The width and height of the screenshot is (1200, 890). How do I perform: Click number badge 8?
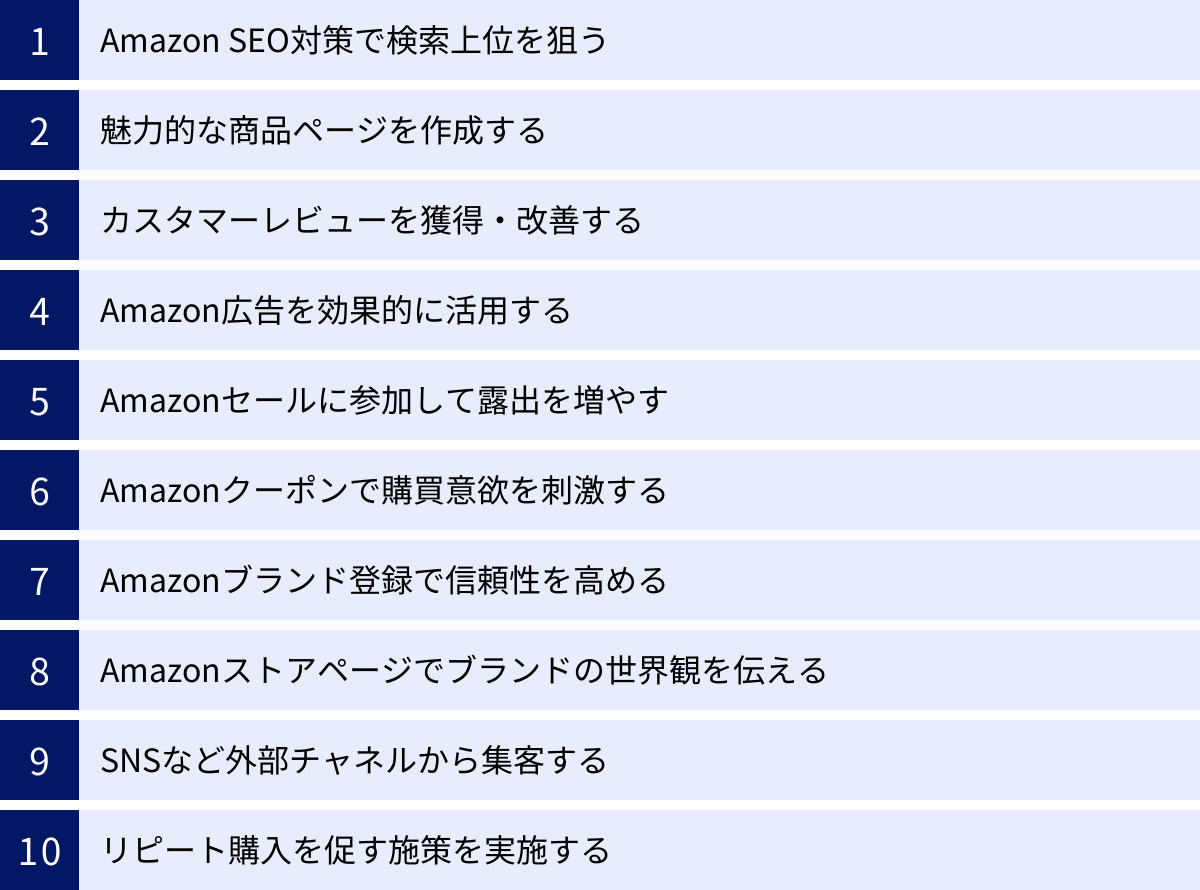(39, 670)
